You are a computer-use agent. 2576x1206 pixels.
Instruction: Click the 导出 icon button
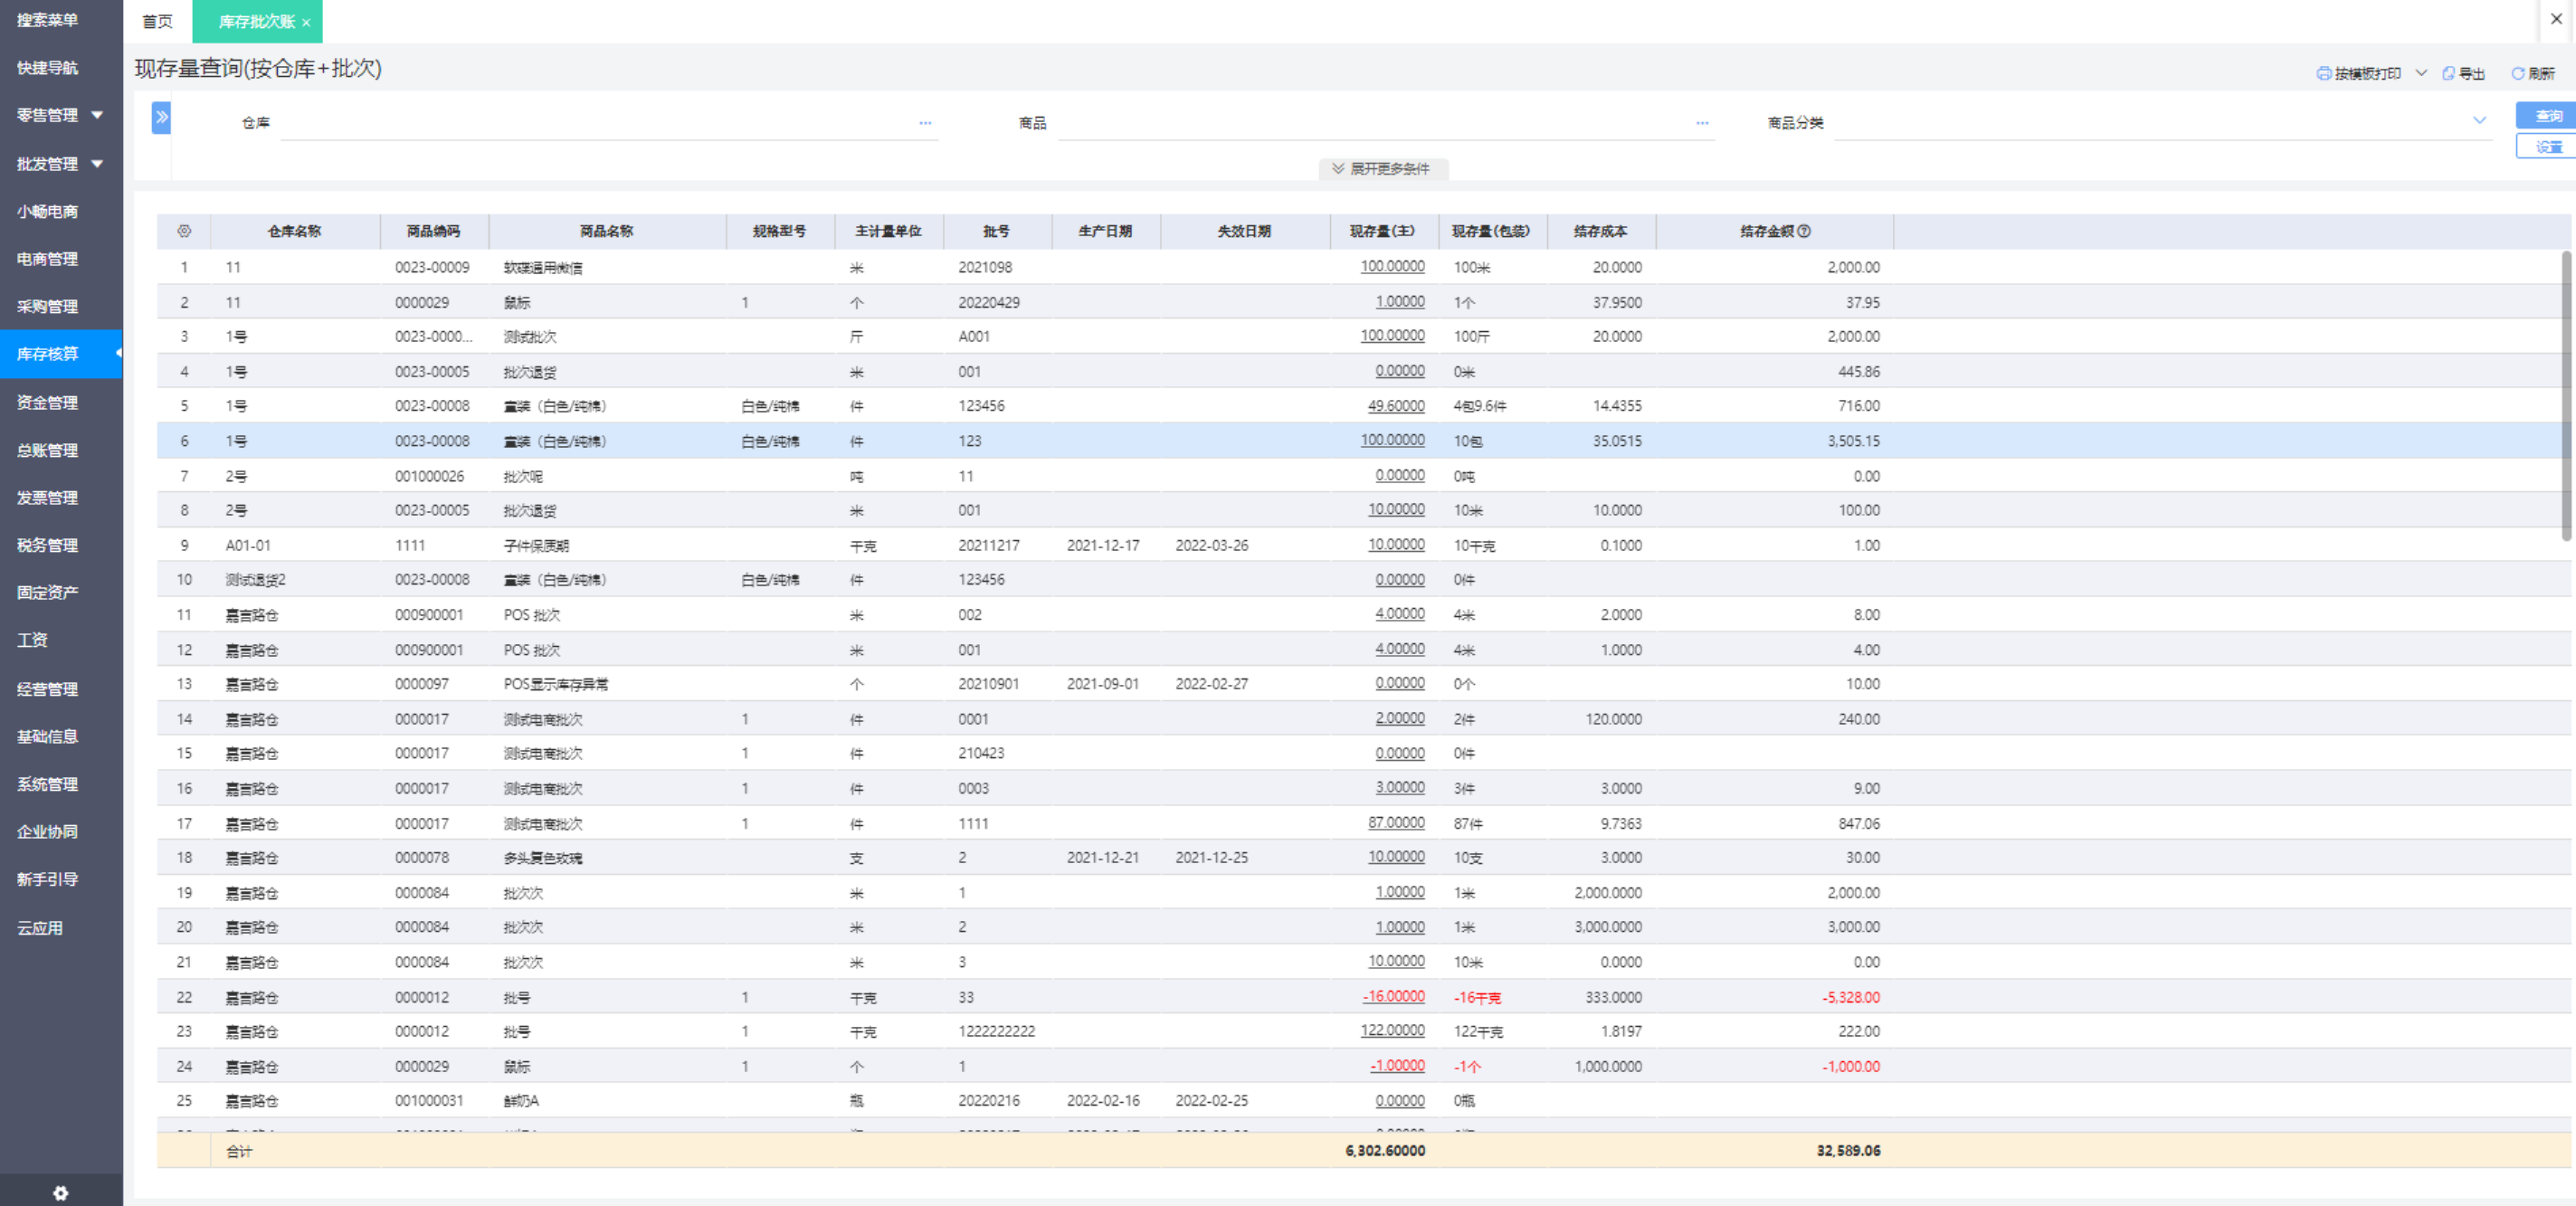(x=2448, y=69)
